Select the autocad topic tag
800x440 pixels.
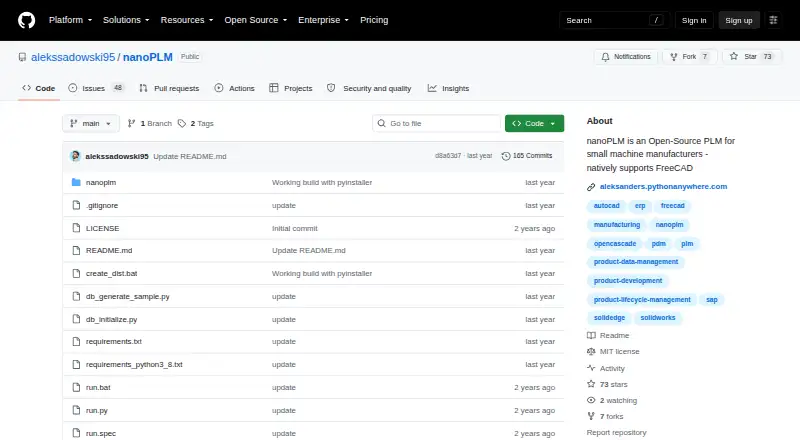(x=606, y=205)
